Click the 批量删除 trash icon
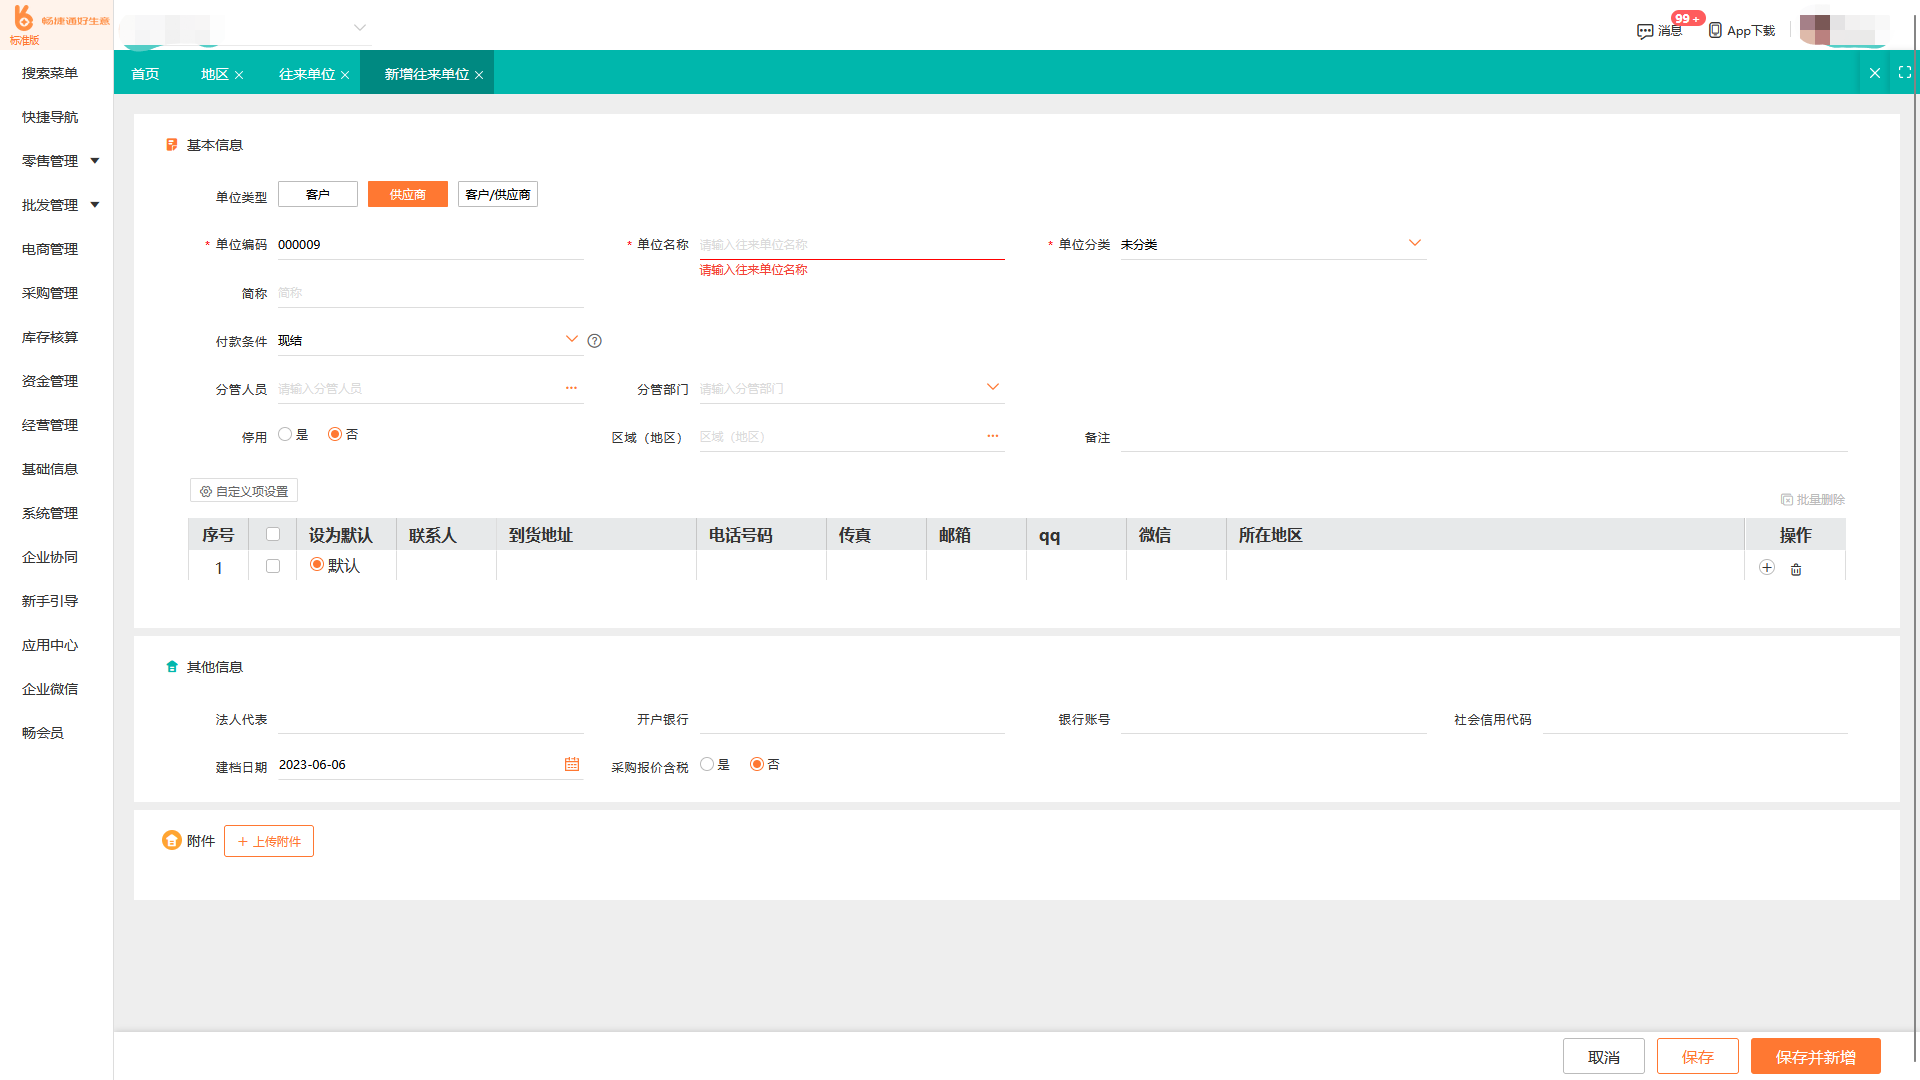The image size is (1920, 1080). pos(1787,498)
